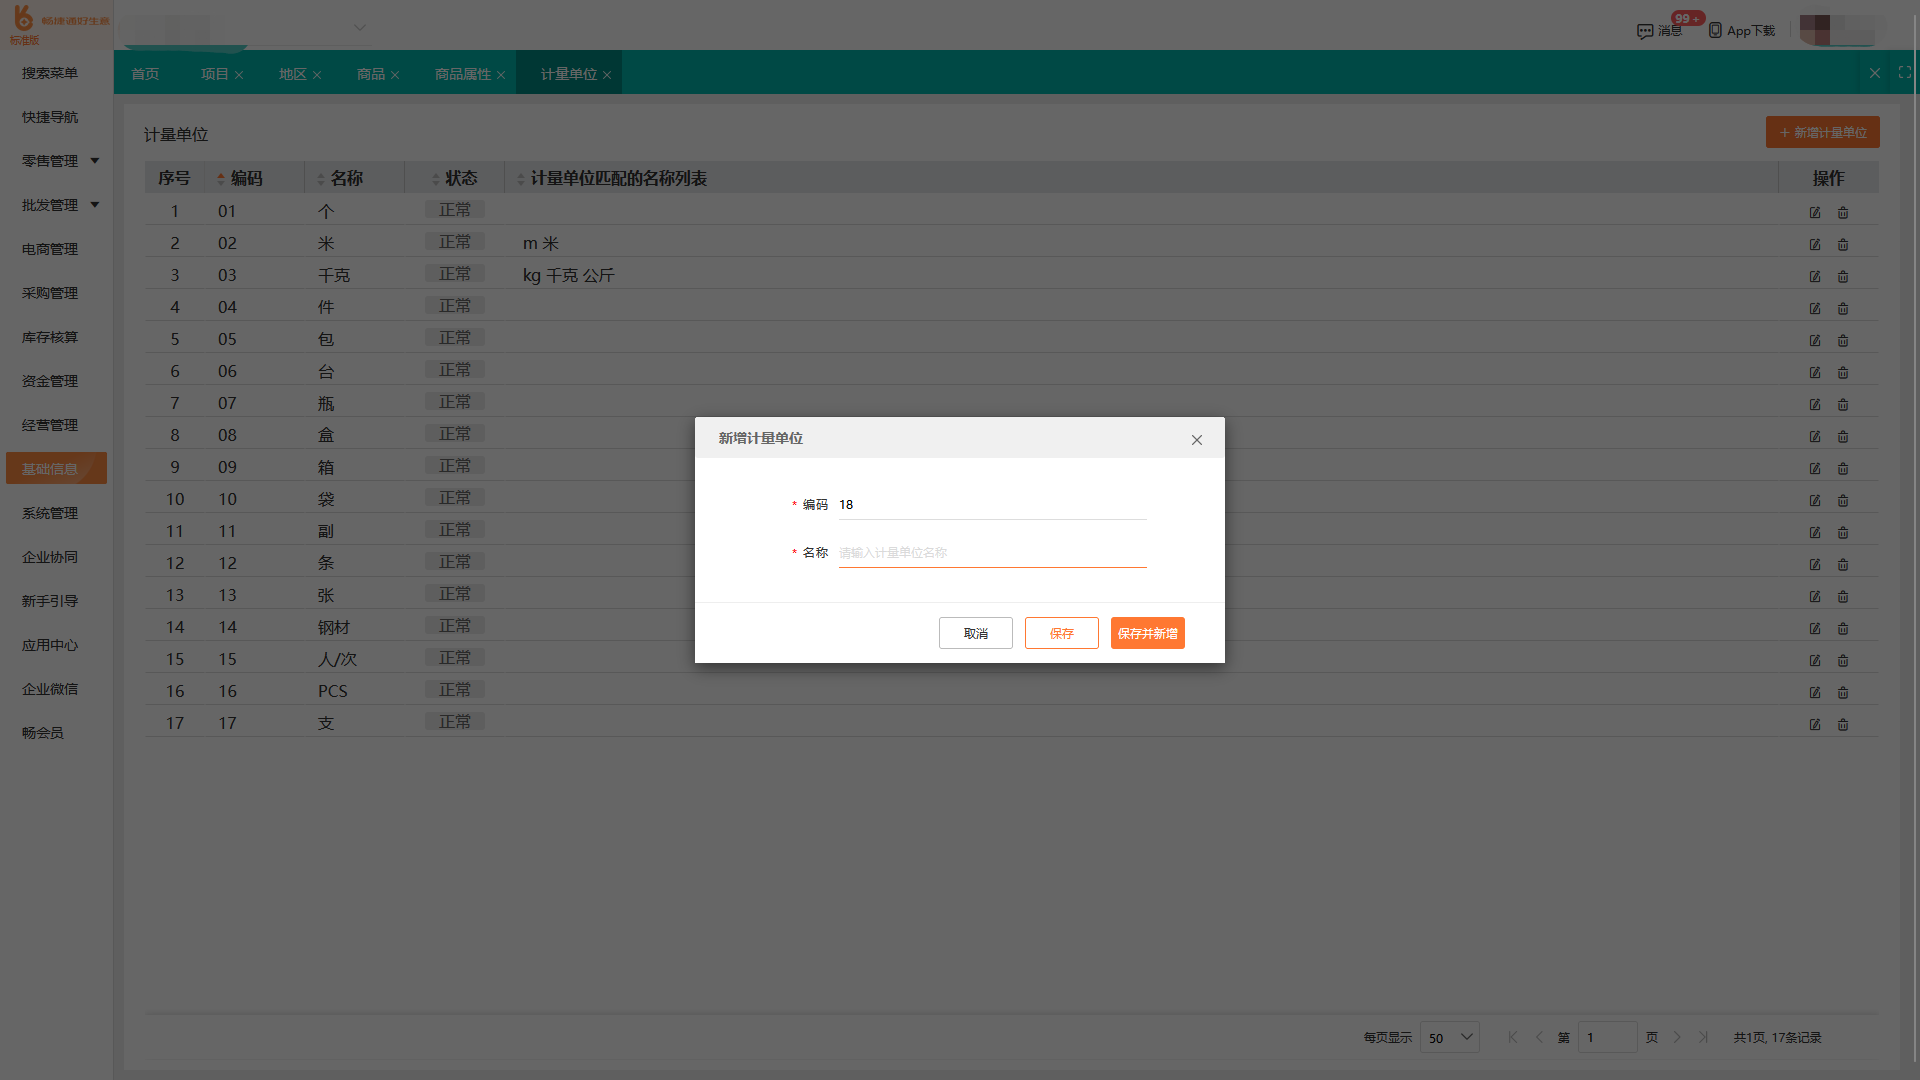This screenshot has width=1920, height=1080.
Task: Click the 新增计量单位 add button
Action: click(1822, 132)
